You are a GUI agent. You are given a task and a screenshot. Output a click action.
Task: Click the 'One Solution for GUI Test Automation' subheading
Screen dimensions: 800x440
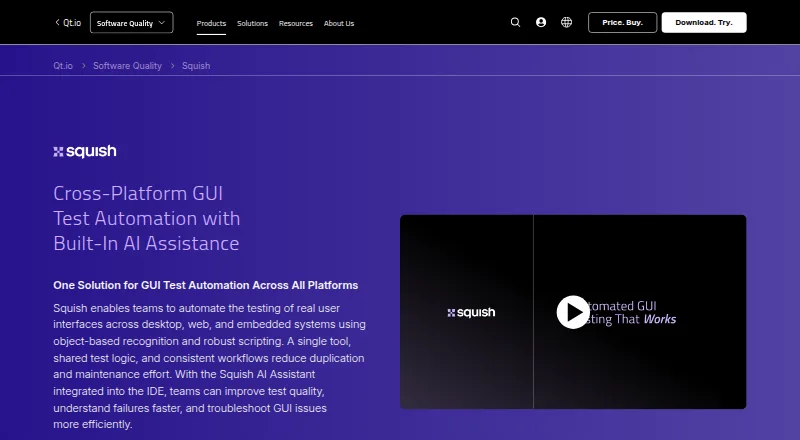pyautogui.click(x=206, y=285)
